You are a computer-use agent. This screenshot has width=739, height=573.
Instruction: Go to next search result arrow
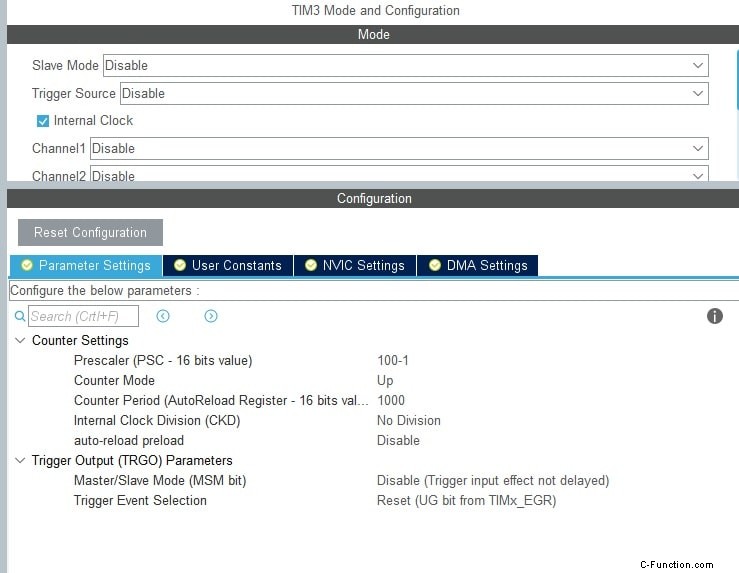[x=211, y=316]
